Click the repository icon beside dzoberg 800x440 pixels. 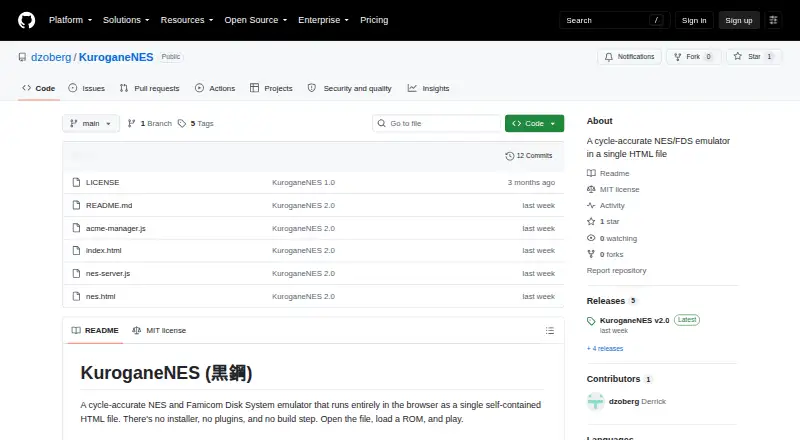coord(22,57)
